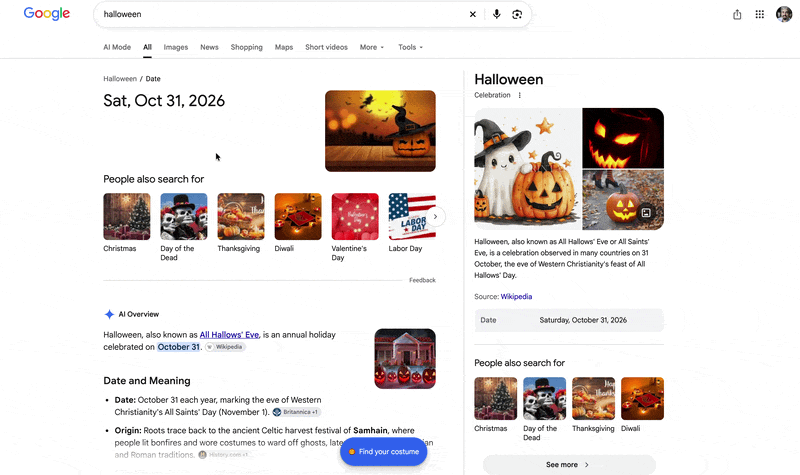Open the Wikipedia source link in the panel
This screenshot has width=800, height=475.
click(516, 296)
